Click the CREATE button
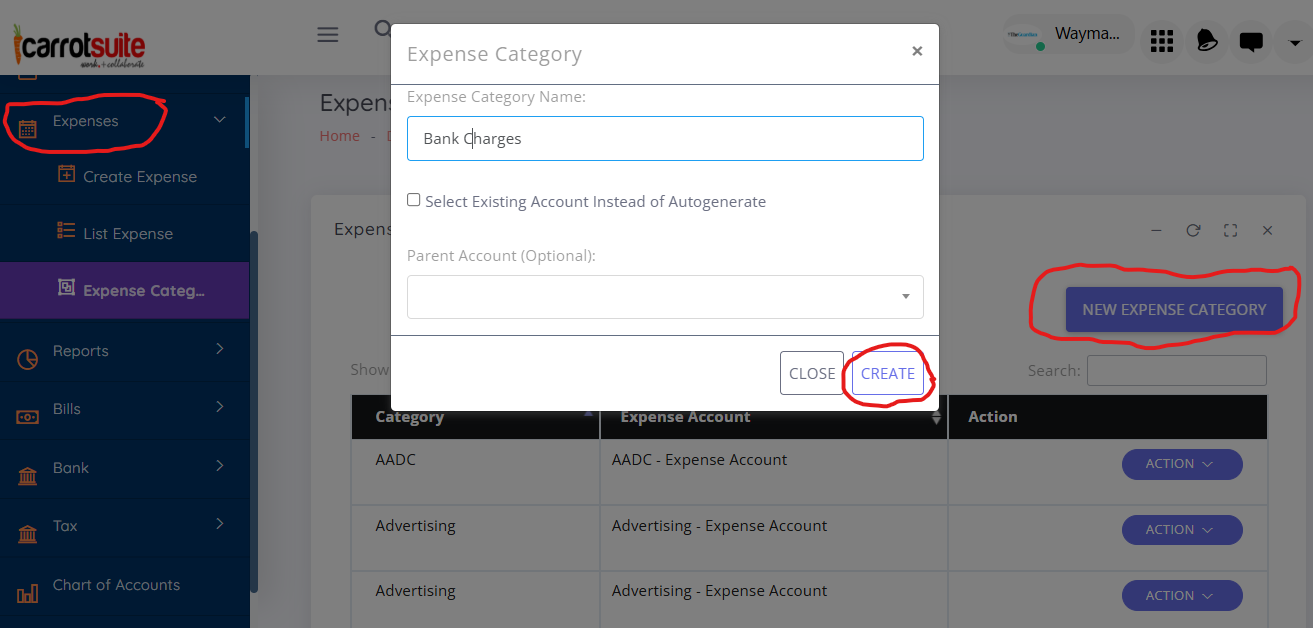The image size is (1313, 628). click(x=887, y=373)
